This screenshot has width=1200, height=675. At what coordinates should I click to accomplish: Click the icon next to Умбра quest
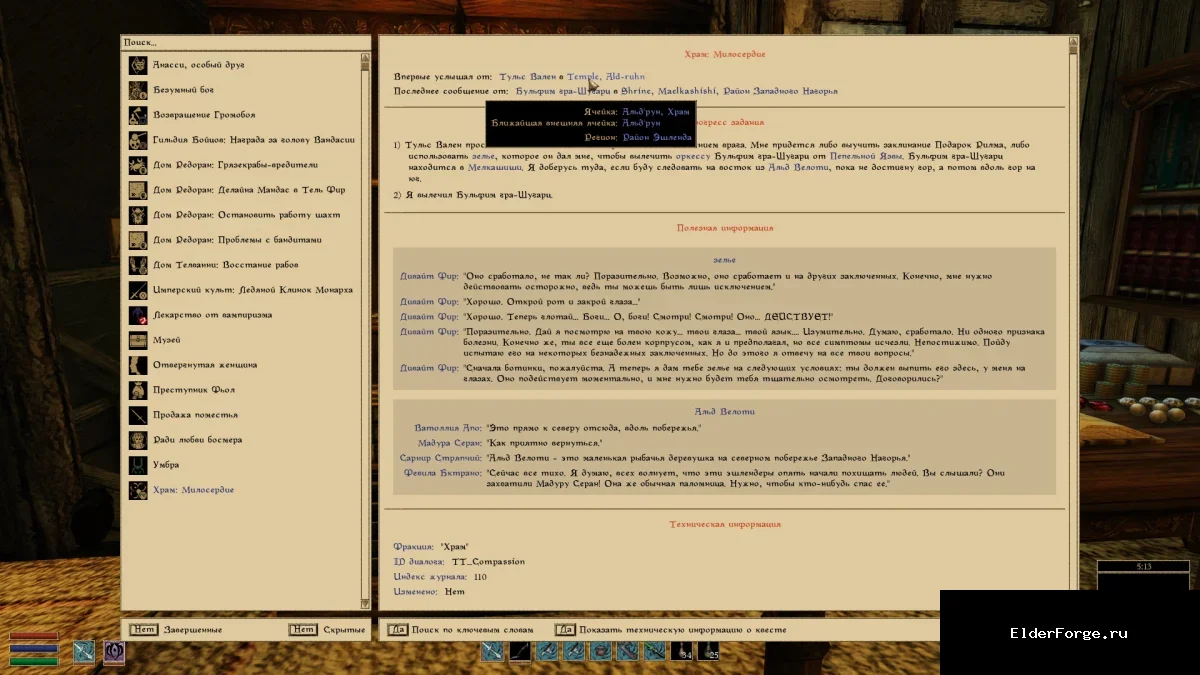pos(138,465)
